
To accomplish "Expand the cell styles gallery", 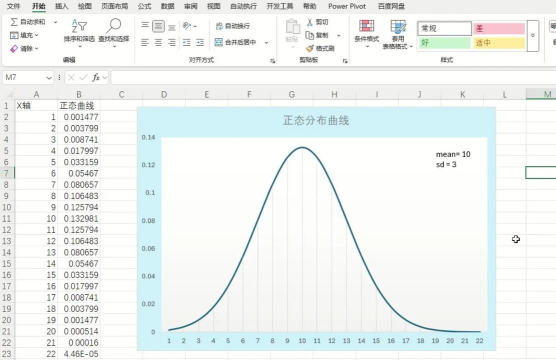I will 533,35.
